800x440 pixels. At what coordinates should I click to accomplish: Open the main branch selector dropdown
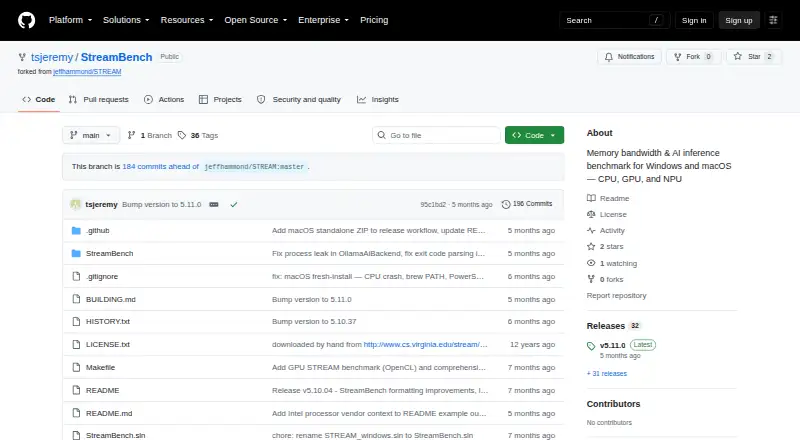point(91,135)
